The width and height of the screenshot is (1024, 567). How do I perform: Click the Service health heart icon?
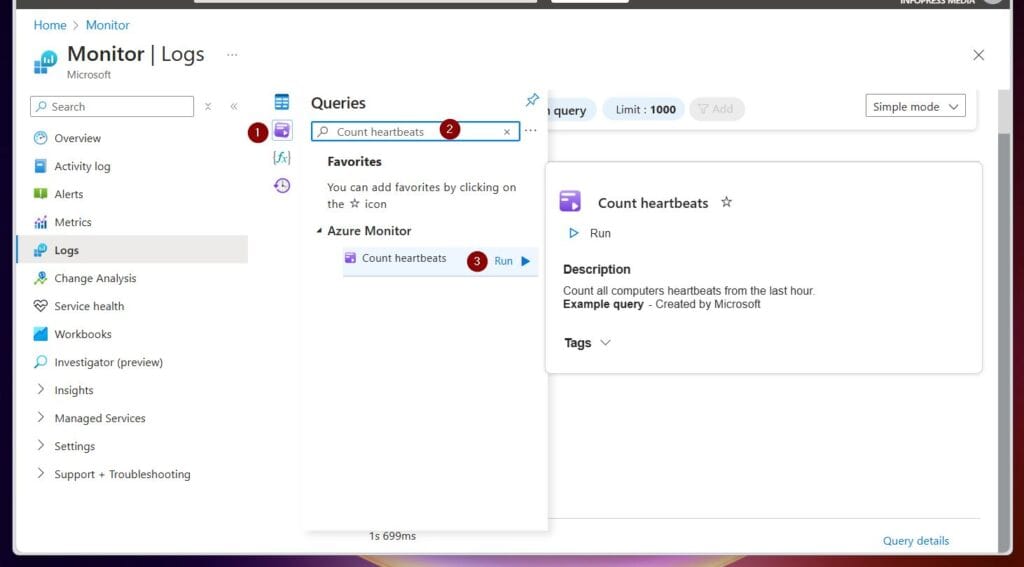click(40, 306)
